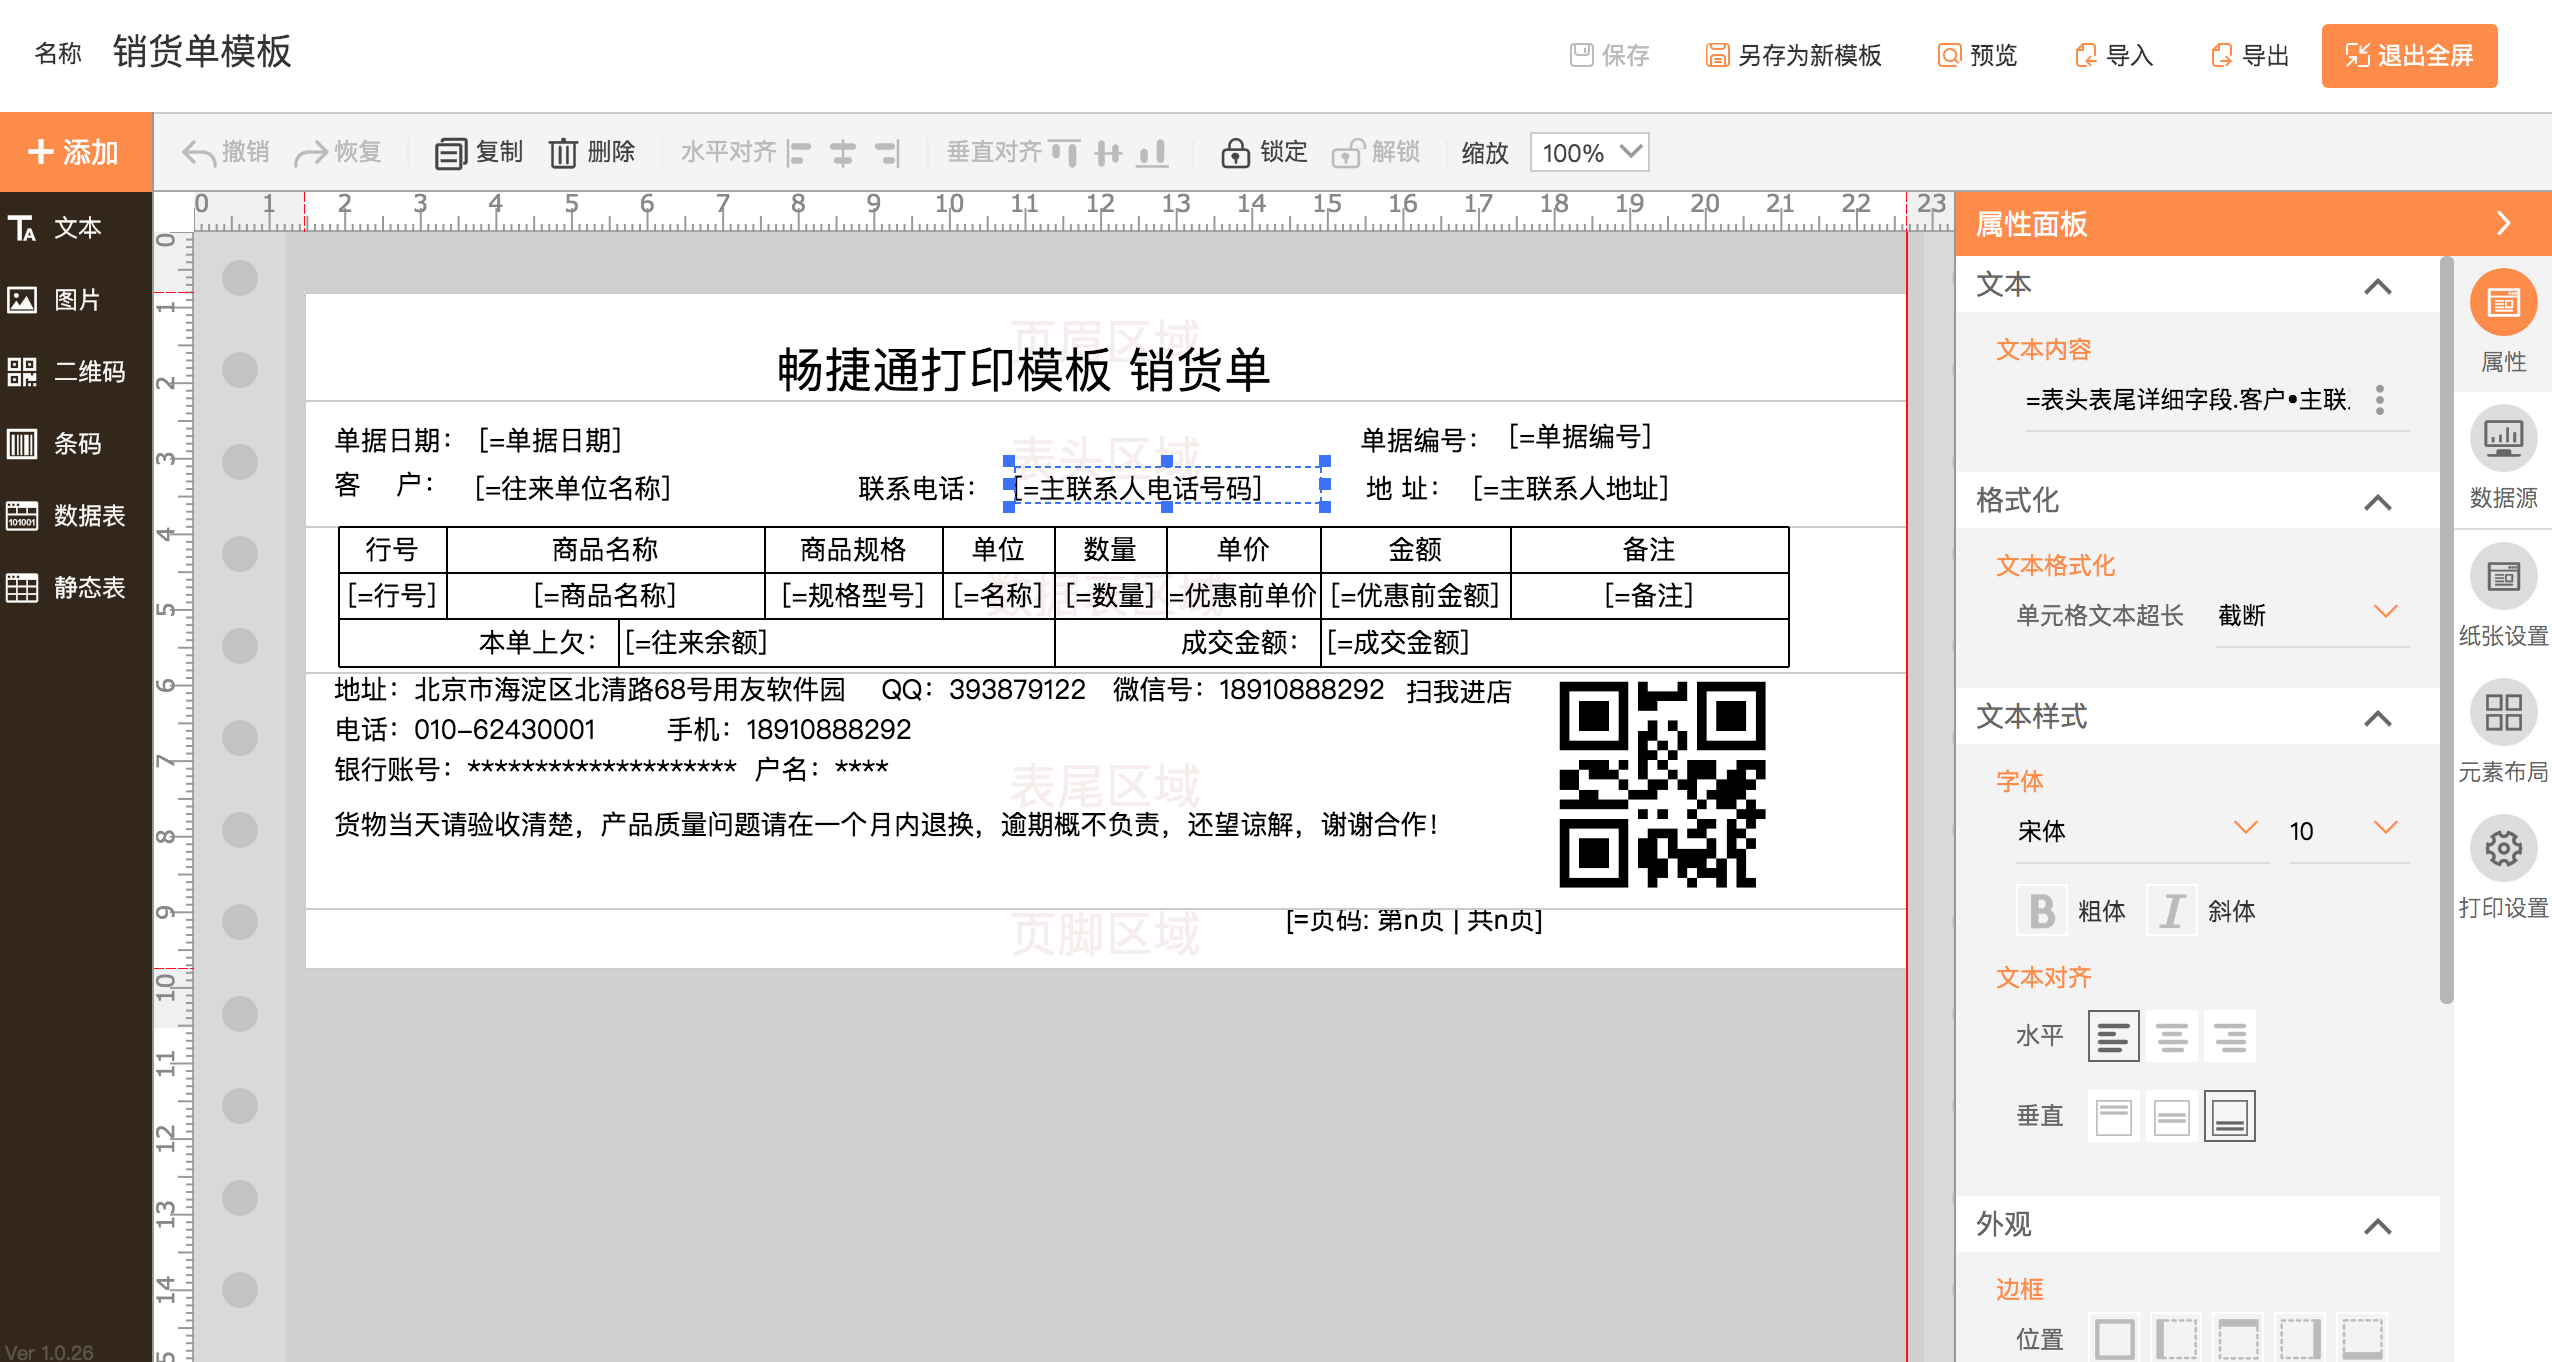Image resolution: width=2552 pixels, height=1362 pixels.
Task: Select the 水平左对齐 text alignment
Action: click(x=2113, y=1036)
